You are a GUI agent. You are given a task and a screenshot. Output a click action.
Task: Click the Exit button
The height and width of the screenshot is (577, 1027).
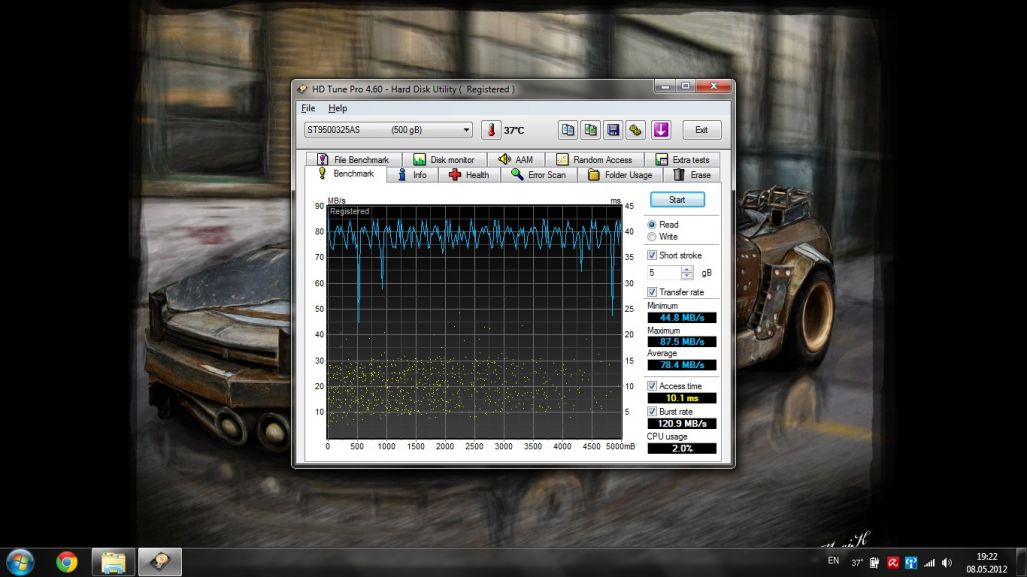point(701,130)
